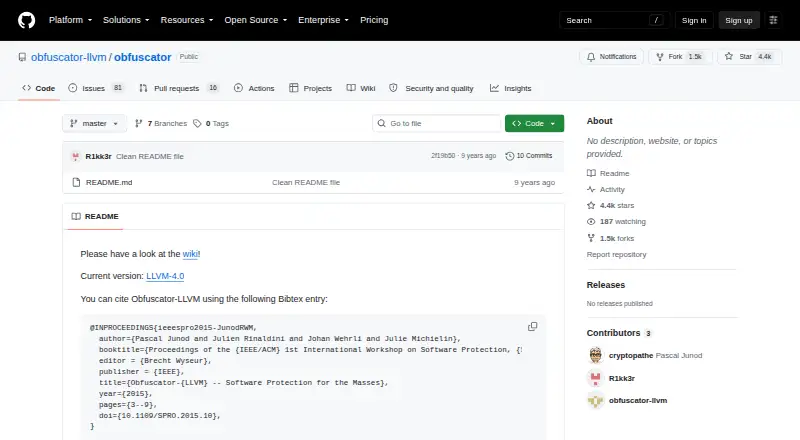View the 7 Branches
This screenshot has height=440, width=800.
tap(161, 124)
